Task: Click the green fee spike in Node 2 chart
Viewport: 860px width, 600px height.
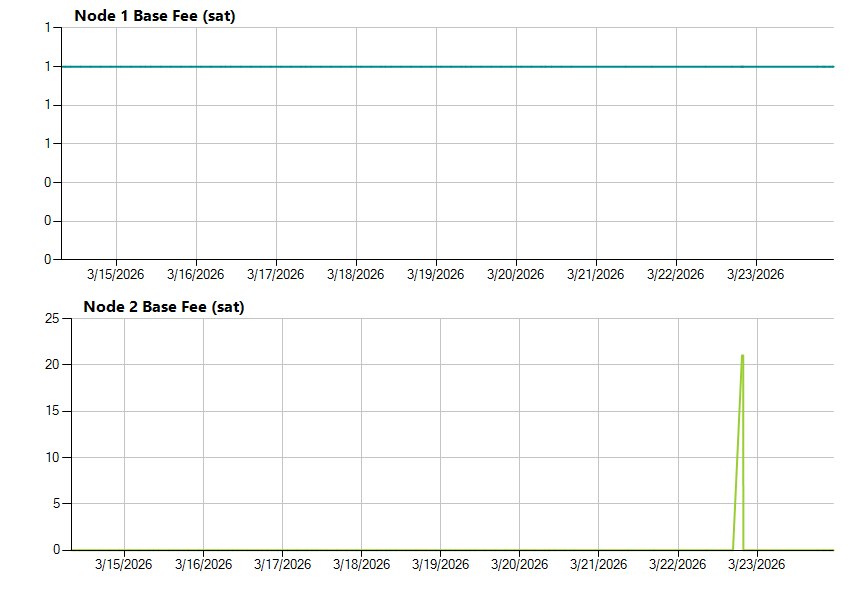Action: [x=740, y=450]
